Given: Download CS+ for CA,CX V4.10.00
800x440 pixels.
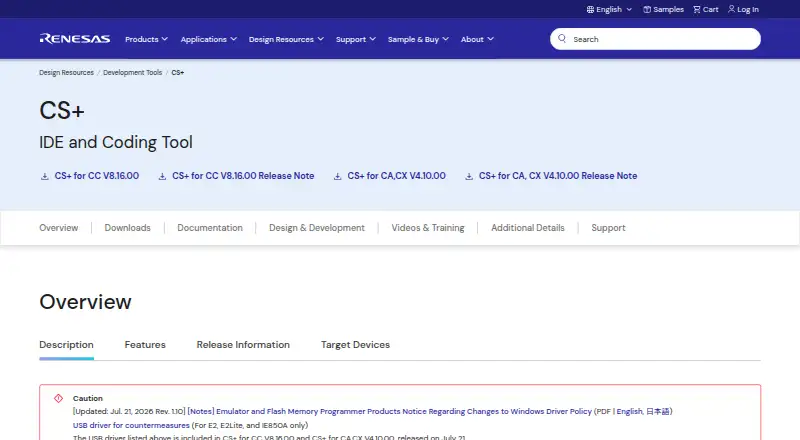Looking at the screenshot, I should pyautogui.click(x=396, y=176).
